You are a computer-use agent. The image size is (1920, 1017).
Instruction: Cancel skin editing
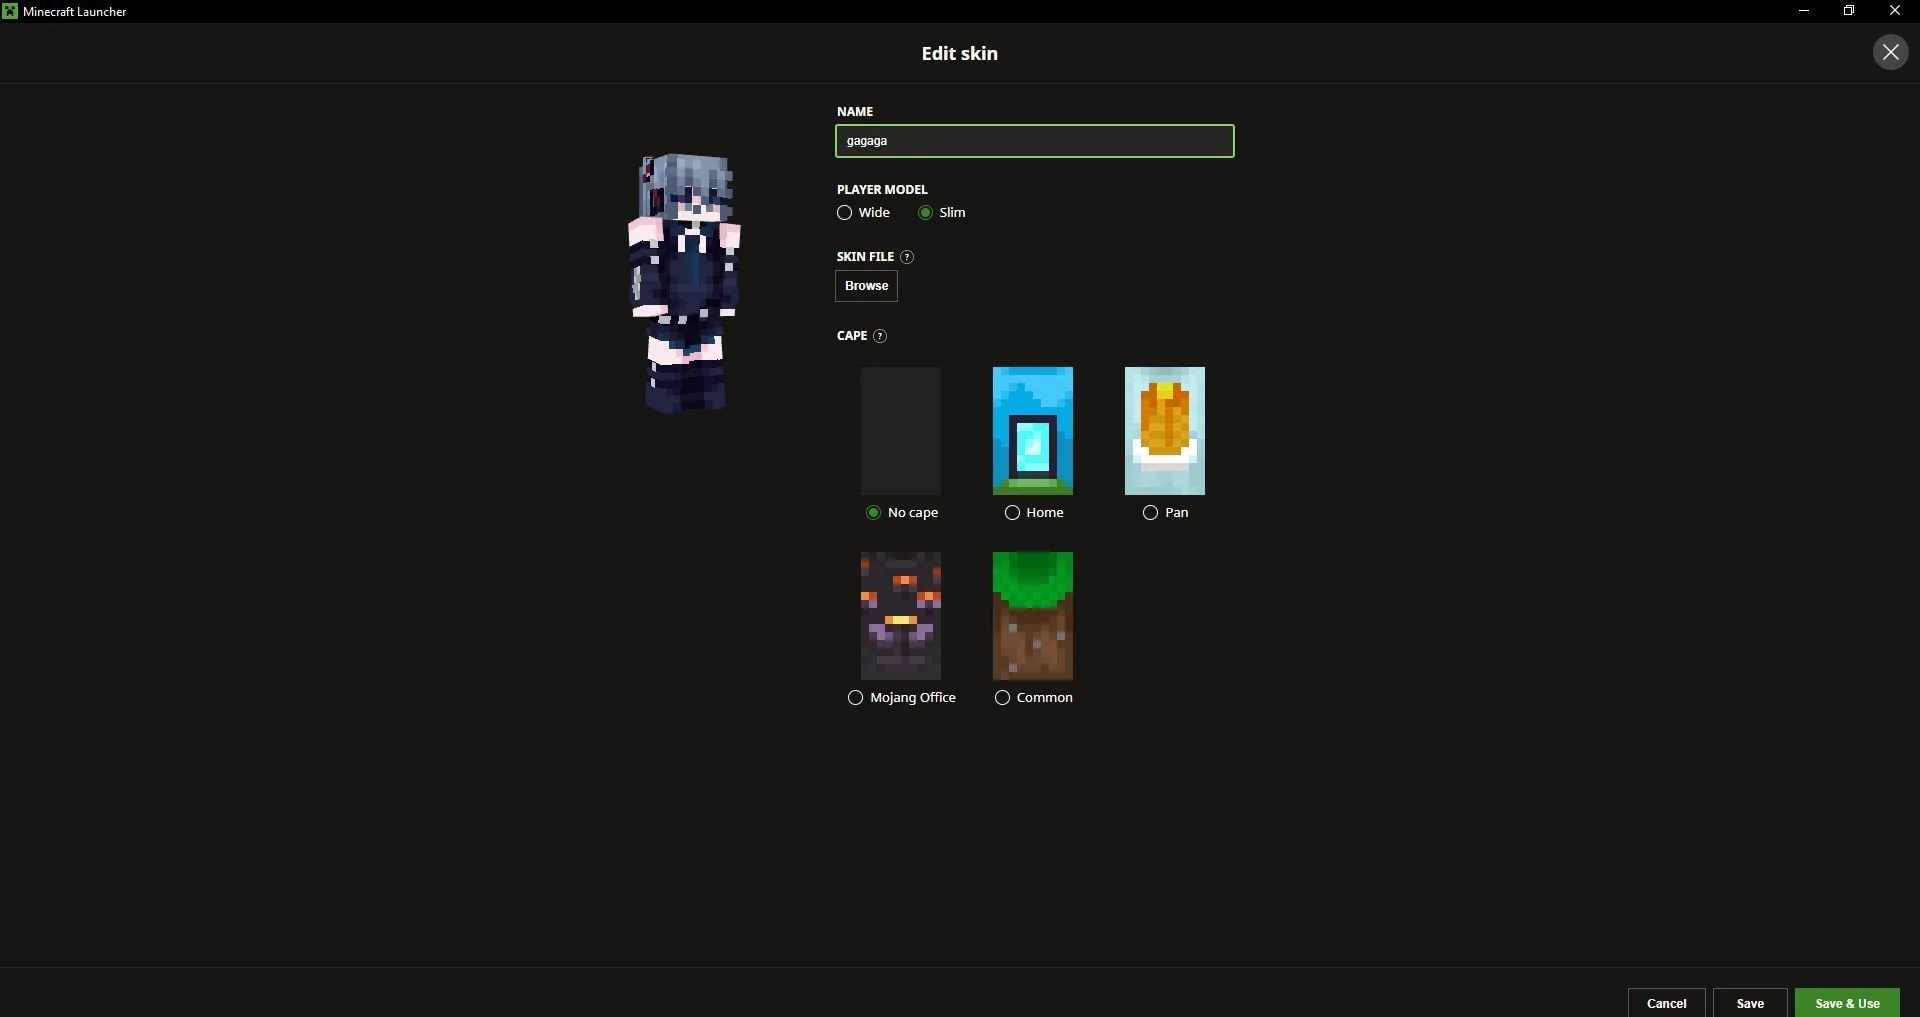tap(1666, 1003)
